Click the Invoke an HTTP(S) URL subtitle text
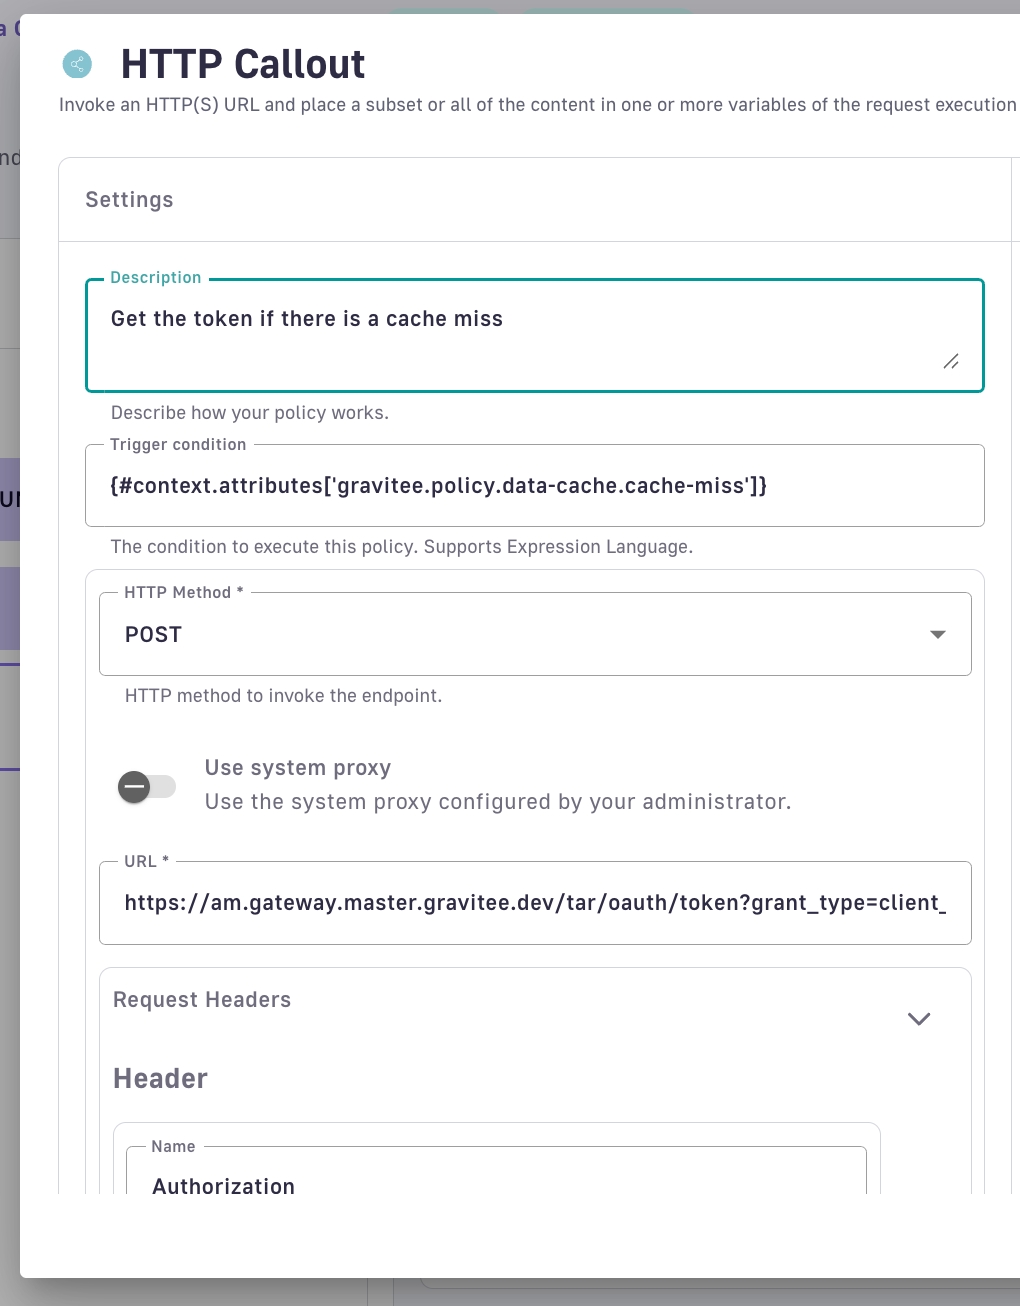Viewport: 1020px width, 1306px height. pyautogui.click(x=537, y=105)
